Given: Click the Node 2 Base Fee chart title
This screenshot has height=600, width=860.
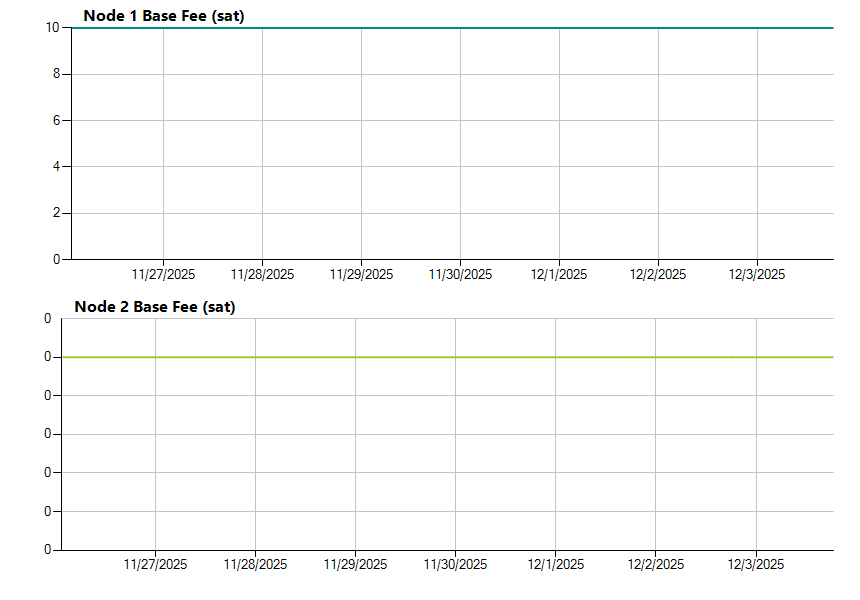Looking at the screenshot, I should (155, 307).
